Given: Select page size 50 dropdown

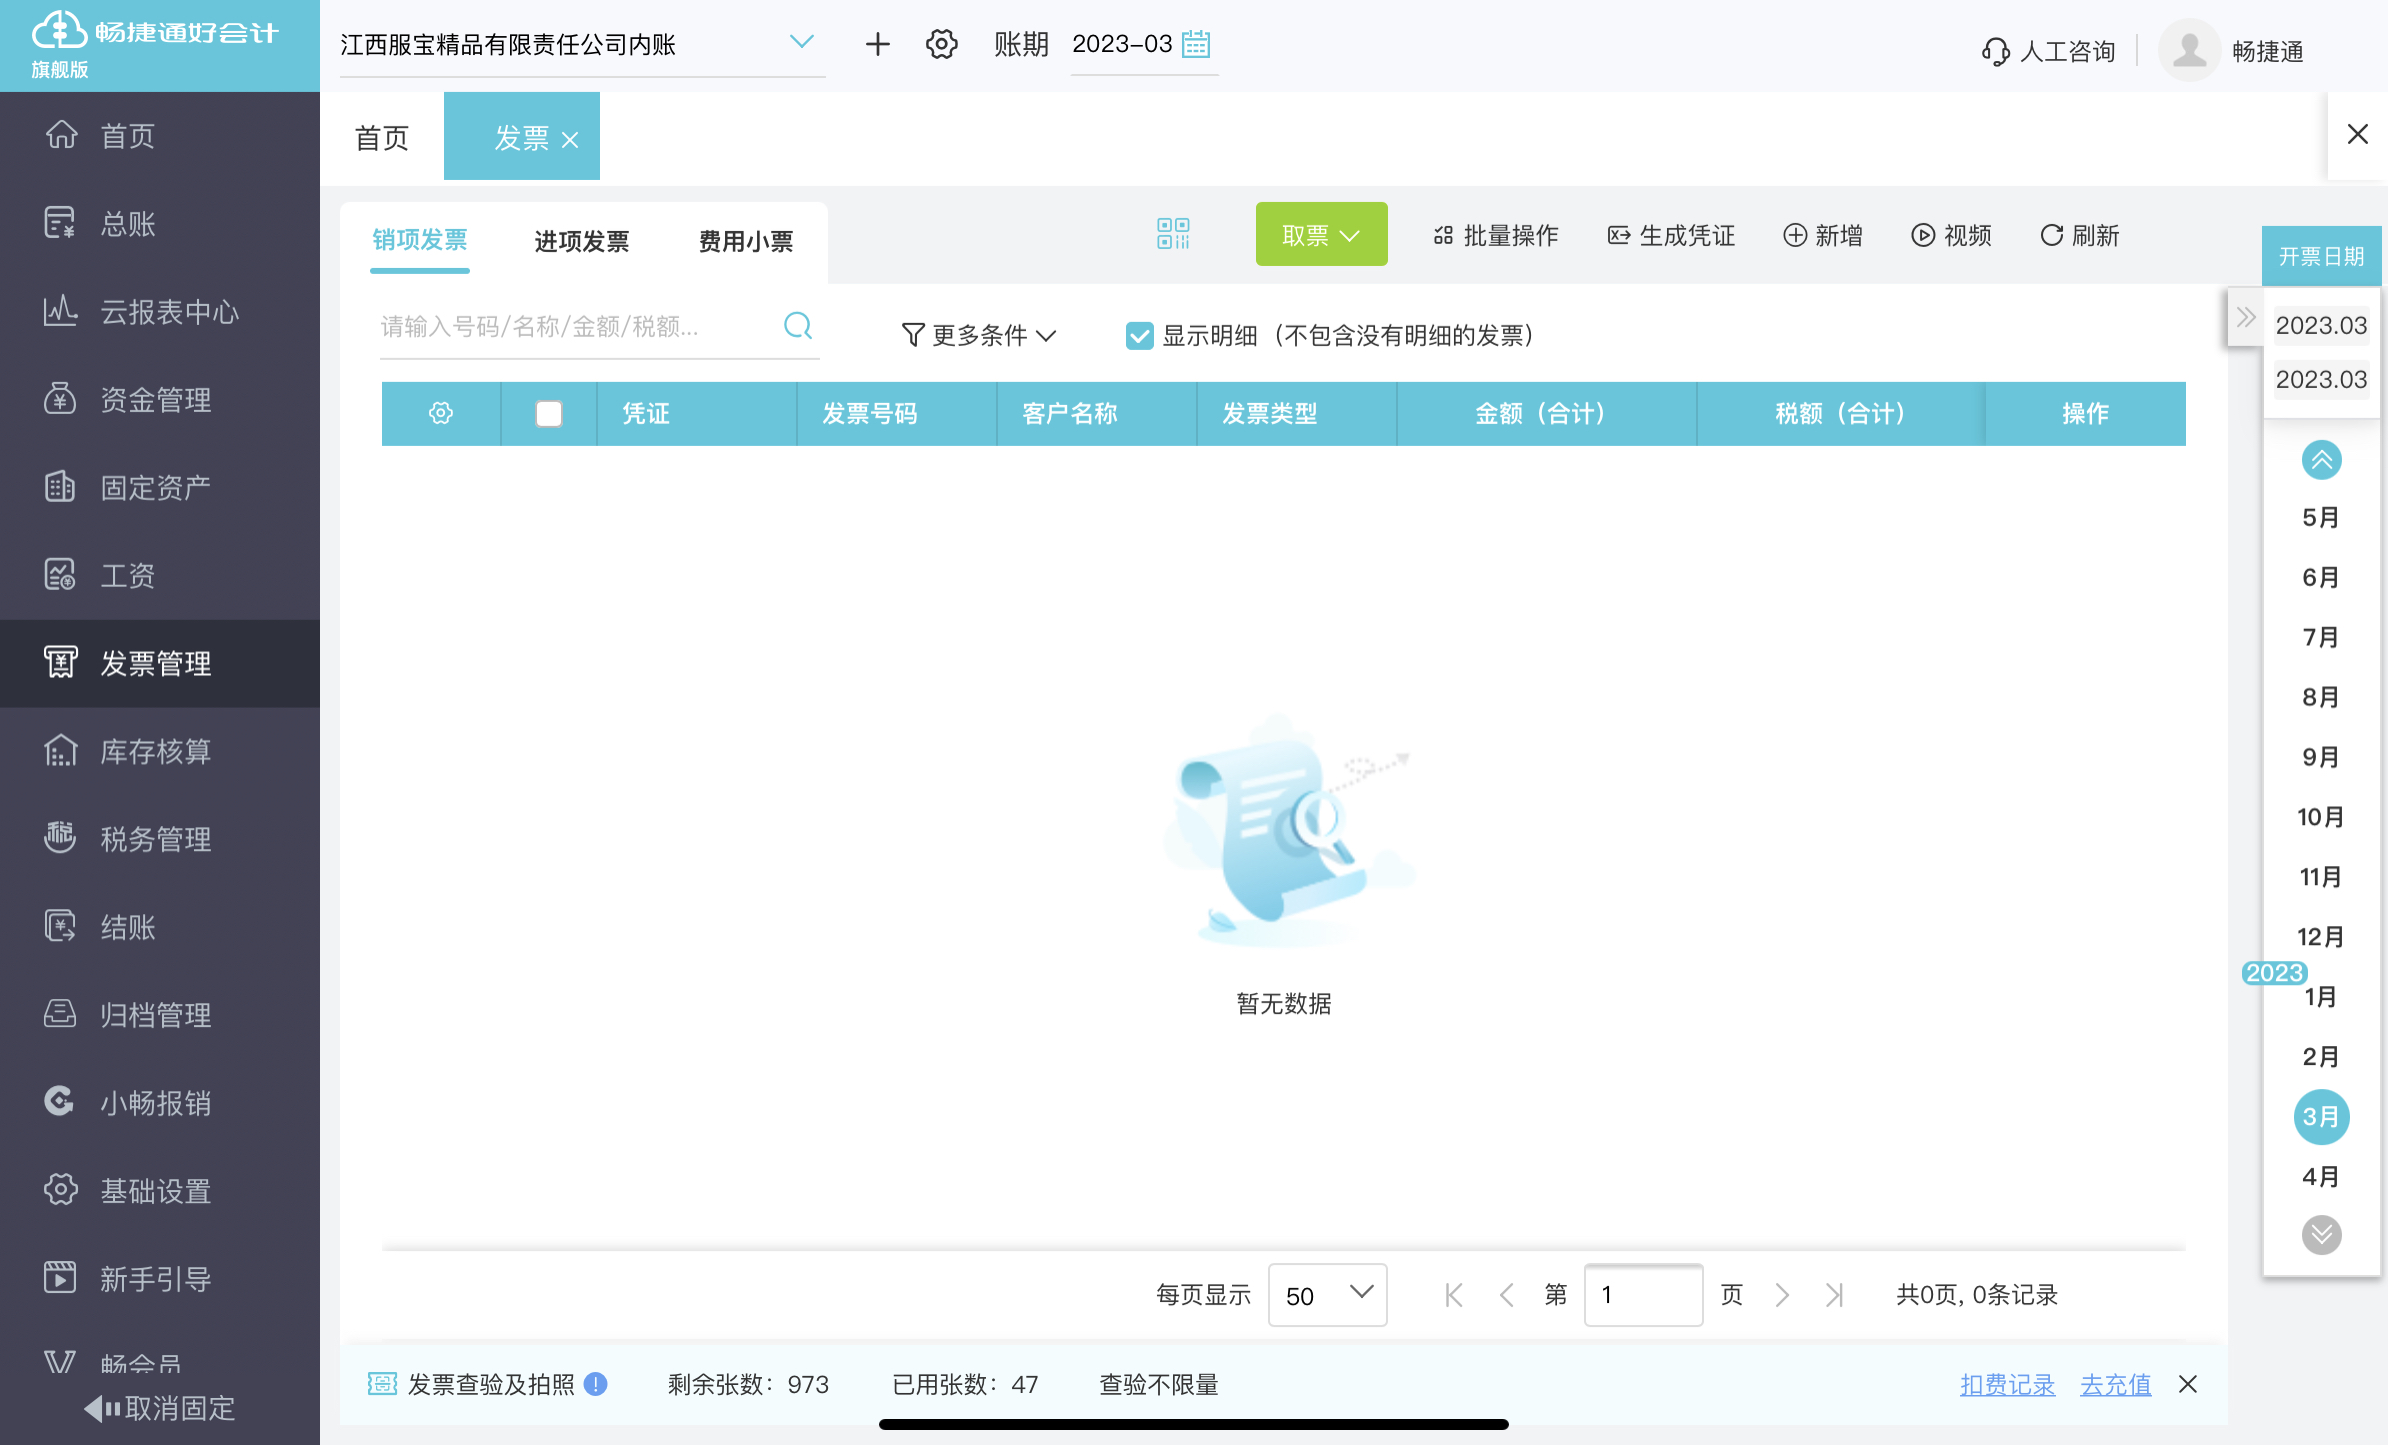Looking at the screenshot, I should pos(1329,1295).
